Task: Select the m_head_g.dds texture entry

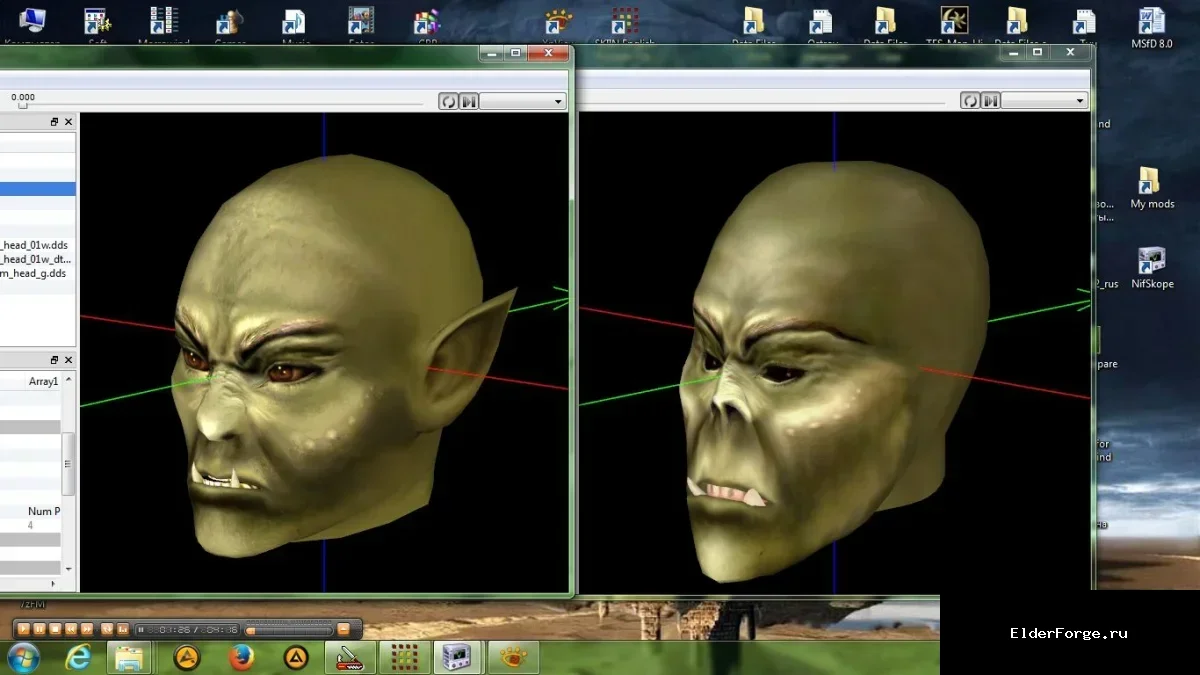Action: [x=33, y=273]
